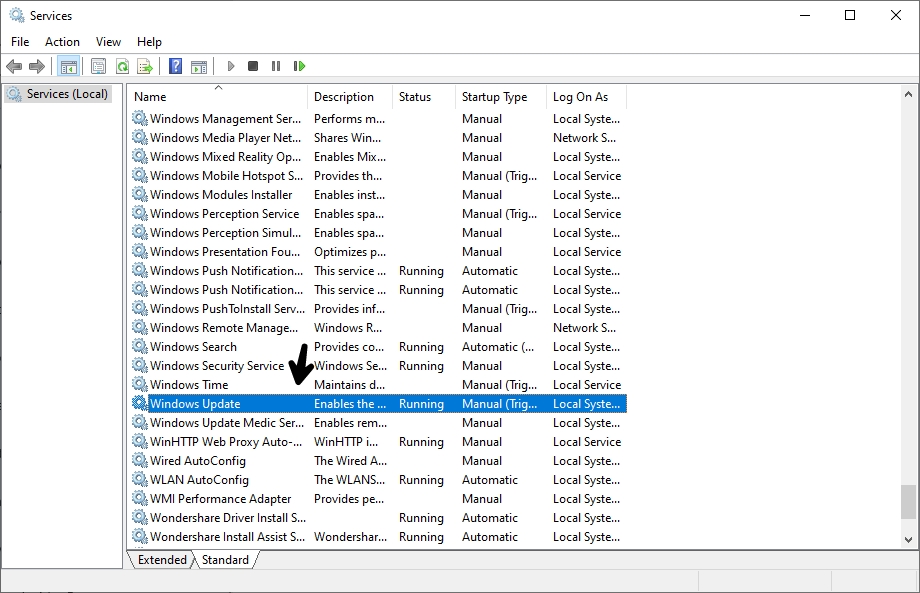Click the Refresh toolbar icon
This screenshot has height=593, width=920.
tap(122, 66)
